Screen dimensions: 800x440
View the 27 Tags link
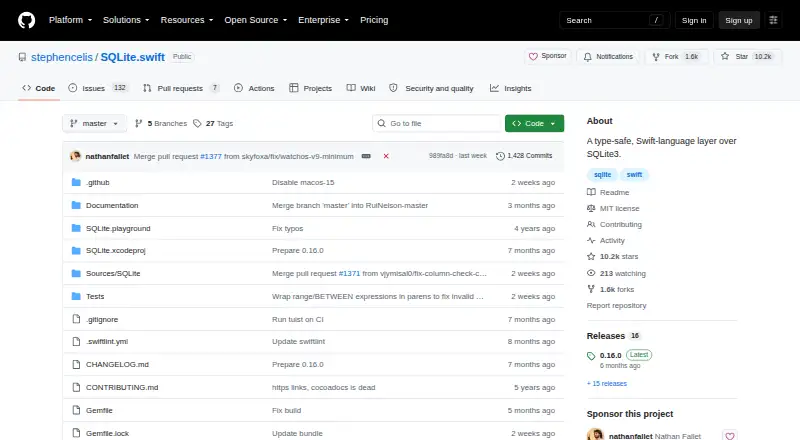point(213,124)
